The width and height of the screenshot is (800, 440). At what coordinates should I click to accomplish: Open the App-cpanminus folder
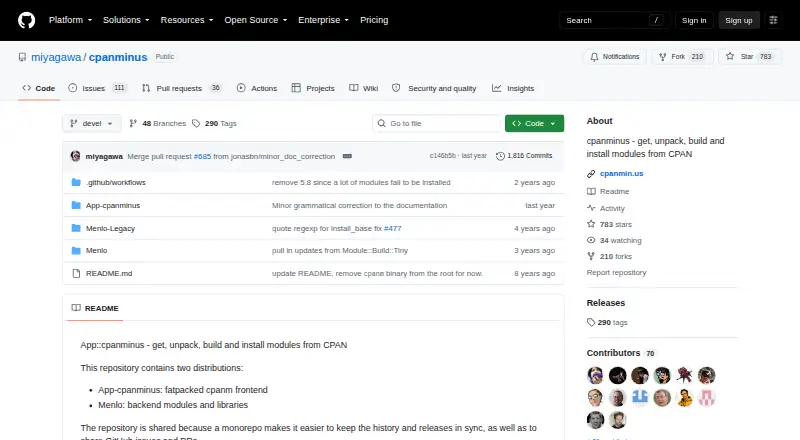pyautogui.click(x=113, y=205)
